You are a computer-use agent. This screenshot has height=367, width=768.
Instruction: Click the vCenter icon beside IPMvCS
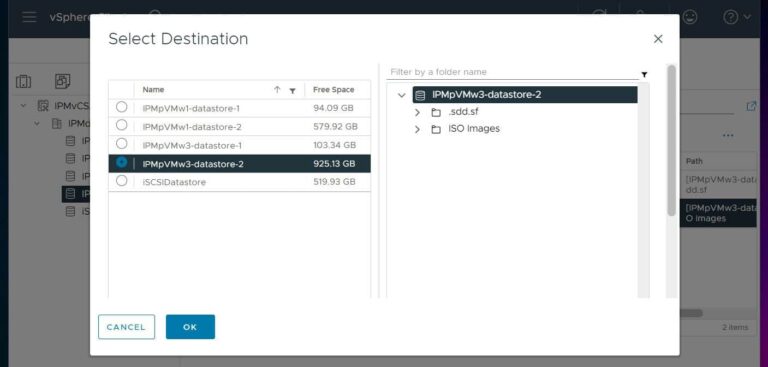coord(43,105)
